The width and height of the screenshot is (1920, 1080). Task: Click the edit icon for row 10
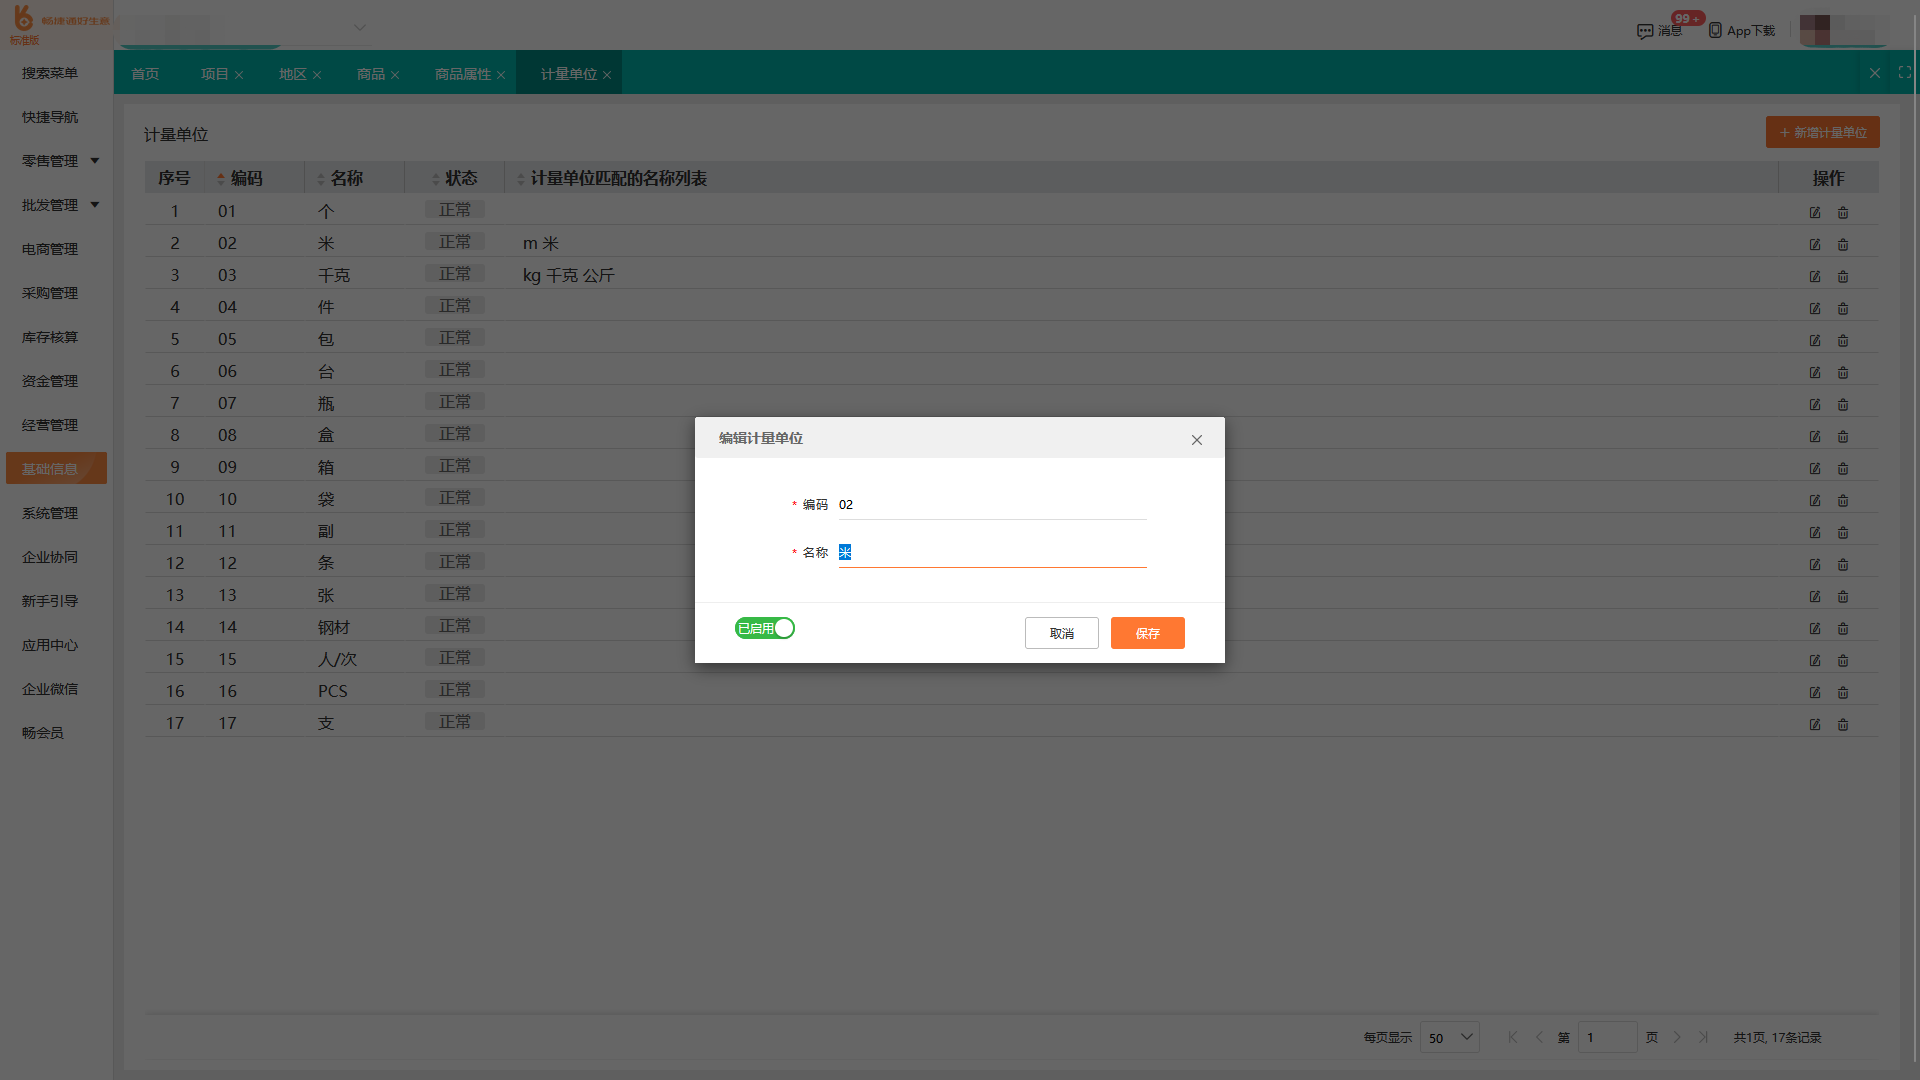1815,498
